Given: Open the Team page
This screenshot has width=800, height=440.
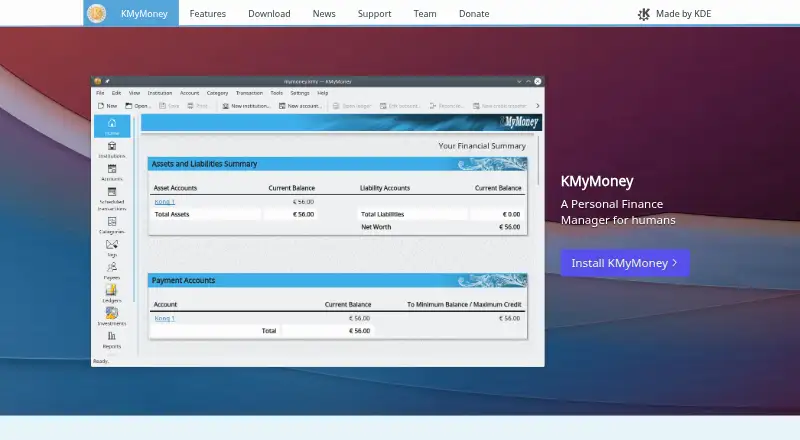Looking at the screenshot, I should tap(425, 14).
